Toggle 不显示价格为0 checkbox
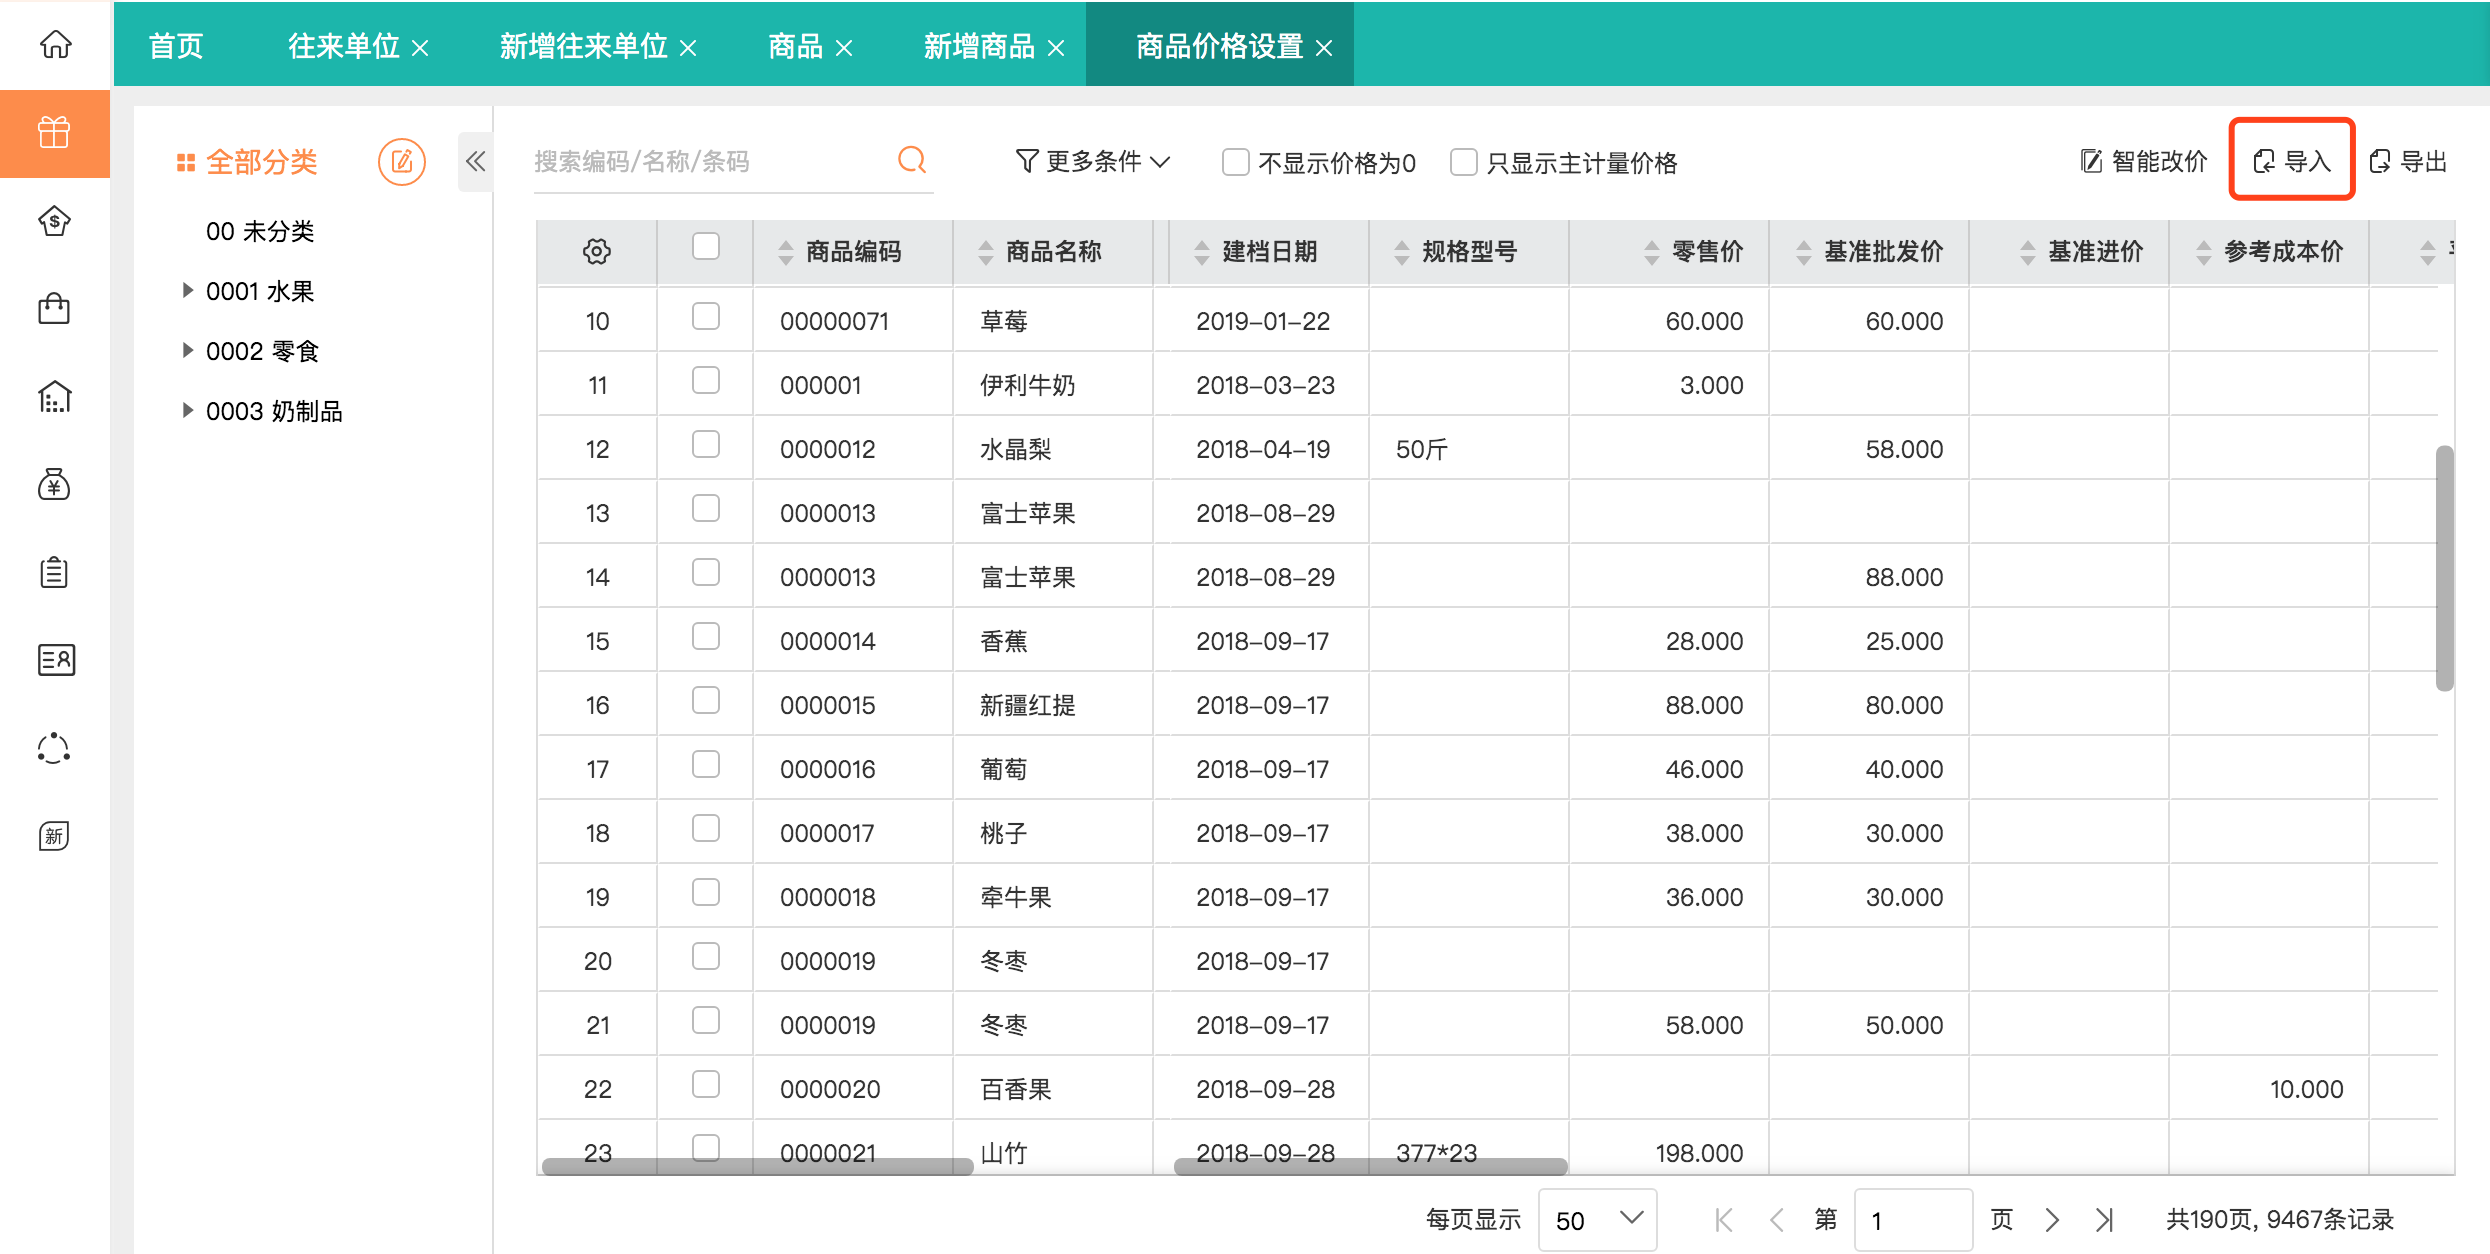The width and height of the screenshot is (2490, 1254). [x=1231, y=160]
